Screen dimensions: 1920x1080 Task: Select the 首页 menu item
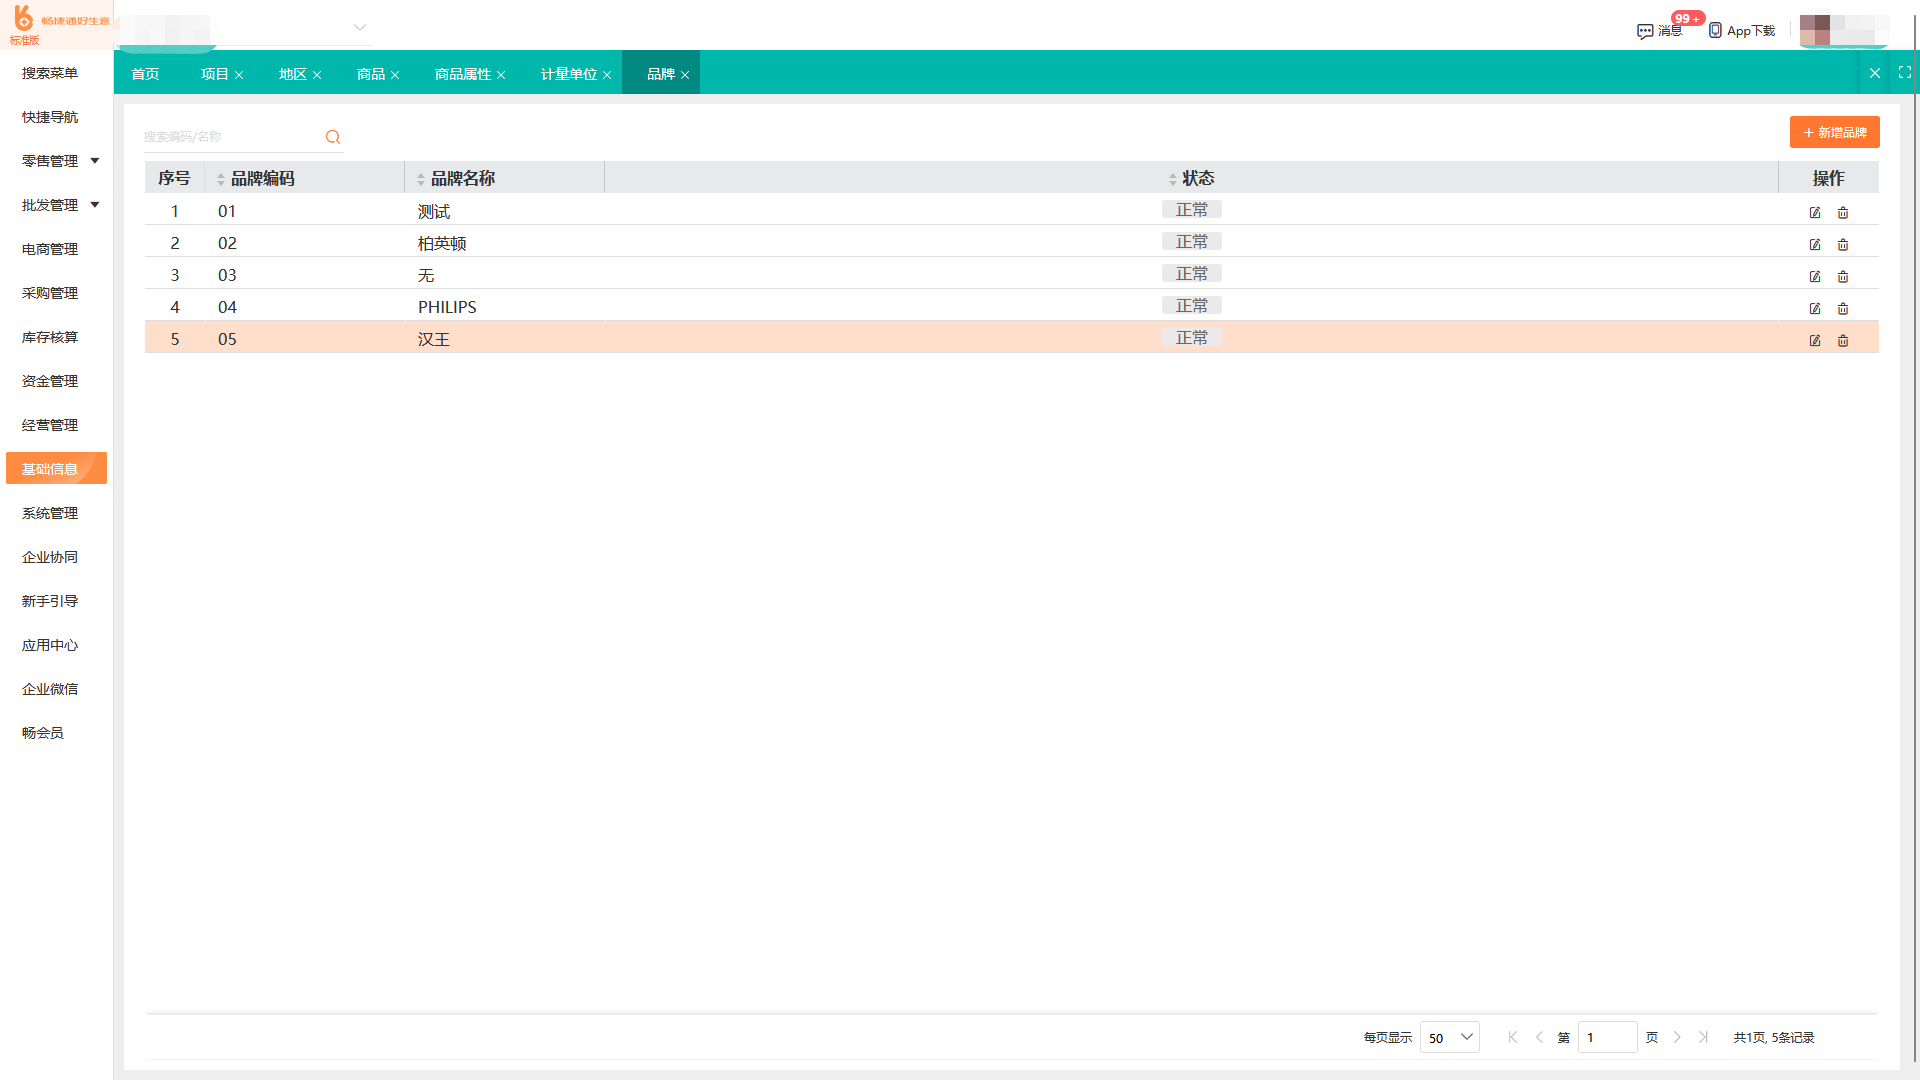(x=145, y=73)
